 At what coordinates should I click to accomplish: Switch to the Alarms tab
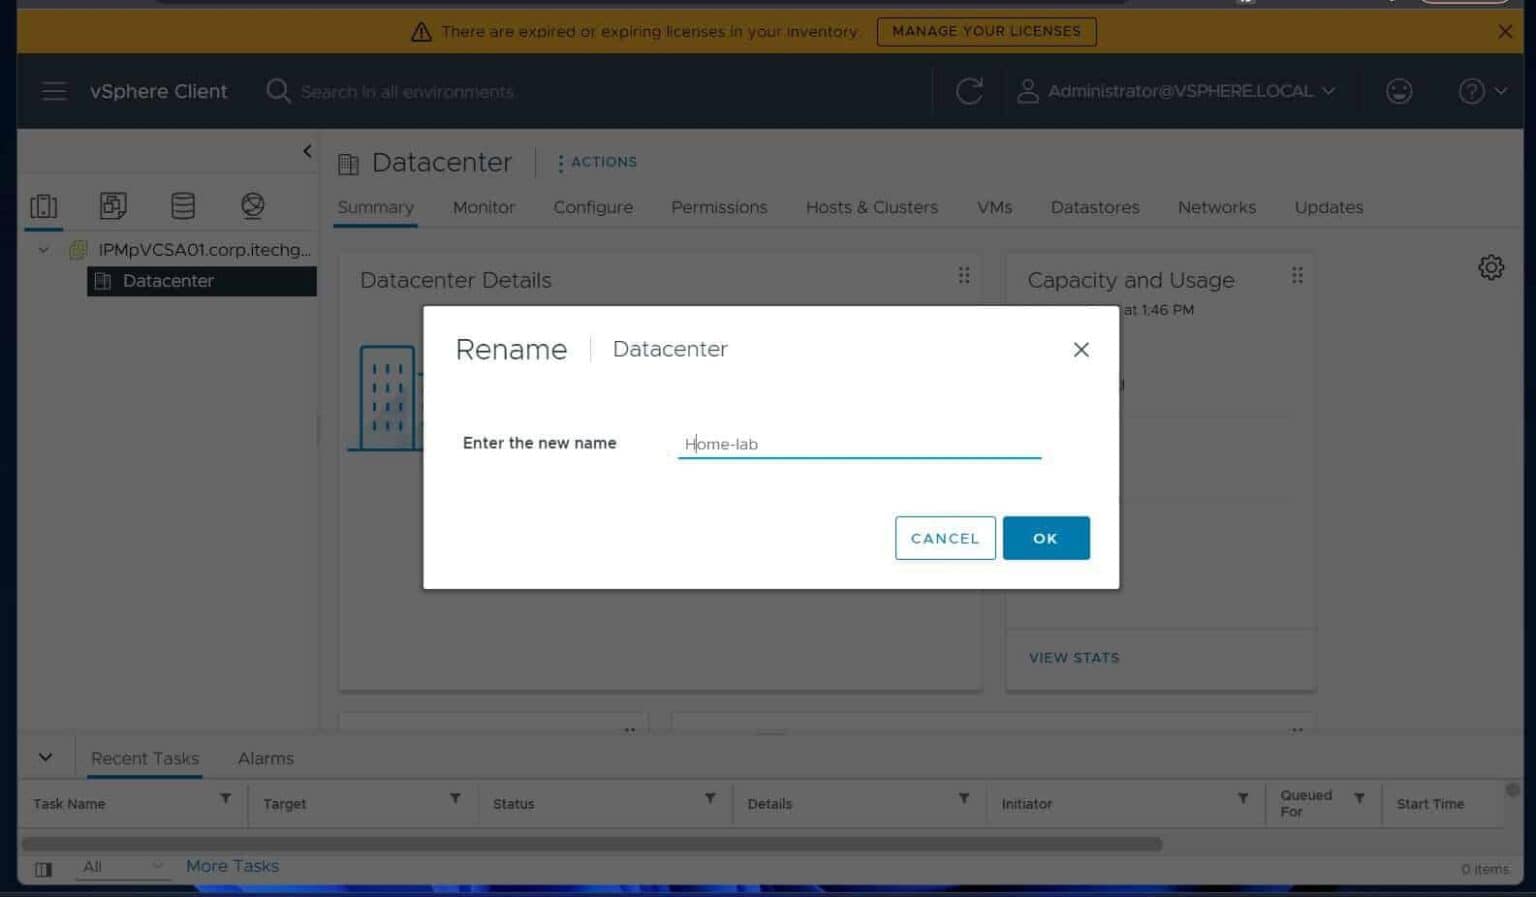coord(265,758)
